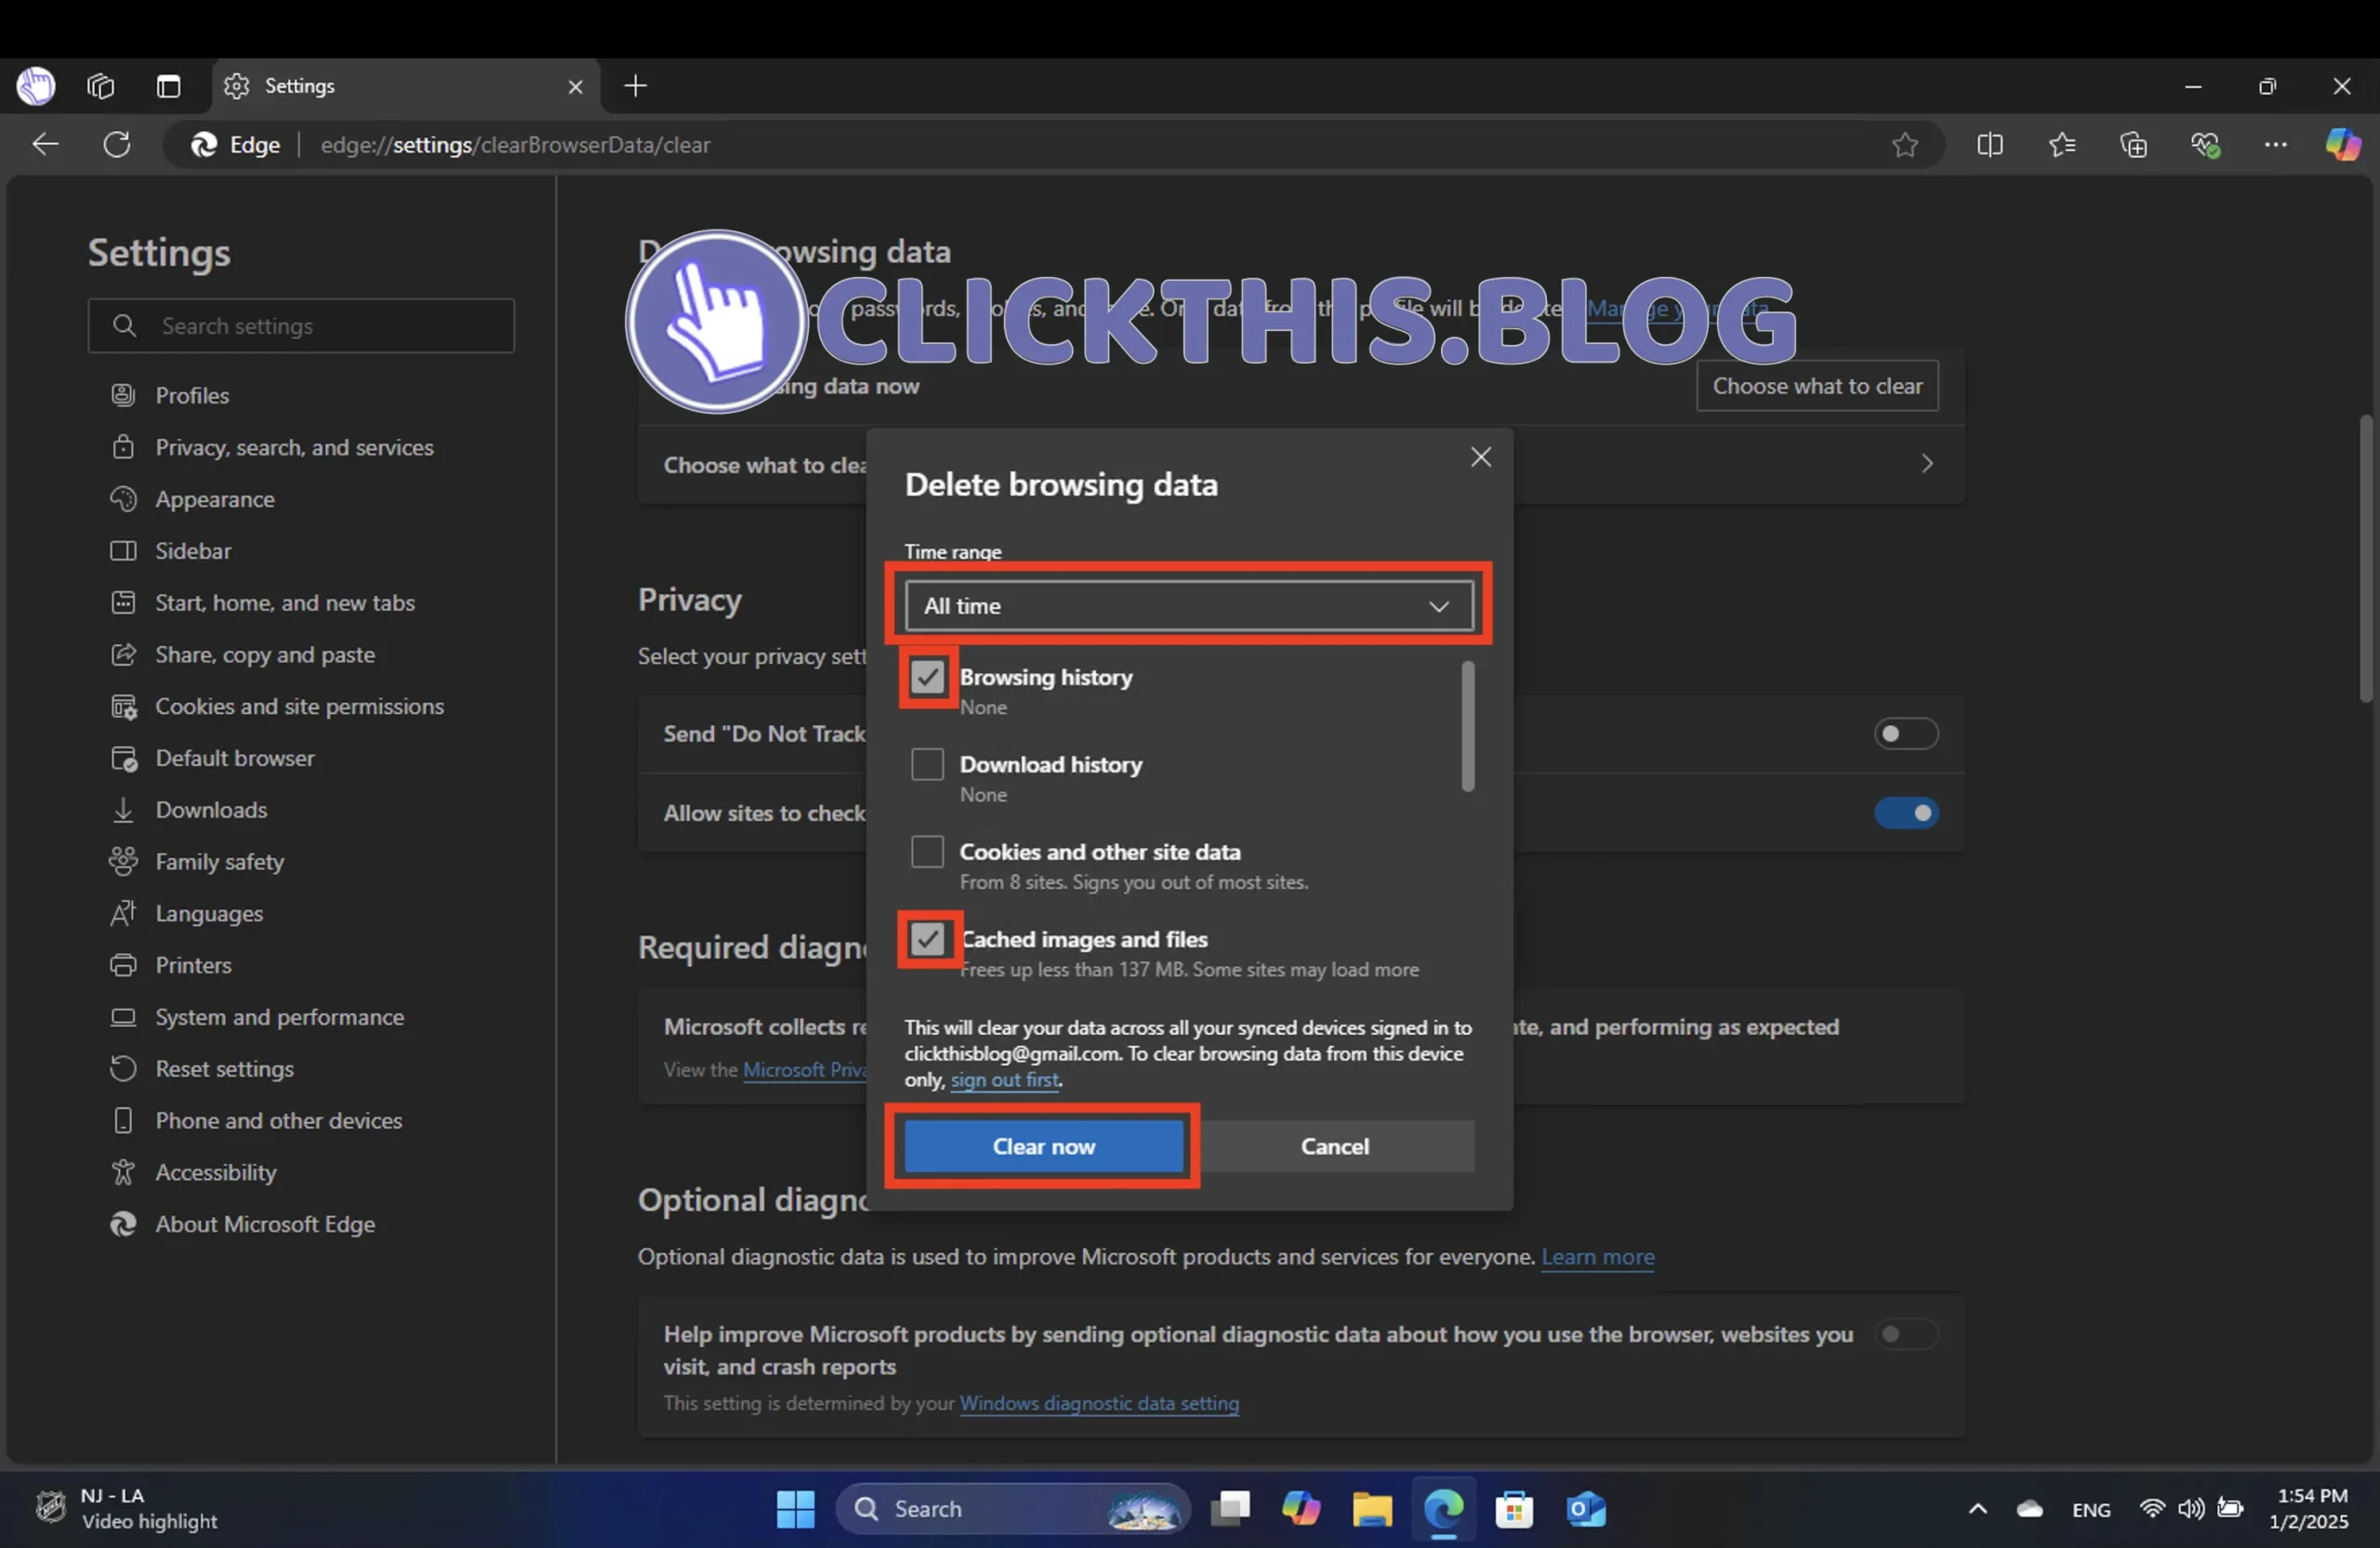Toggle the Browsing history checkbox
Image resolution: width=2380 pixels, height=1548 pixels.
tap(926, 675)
